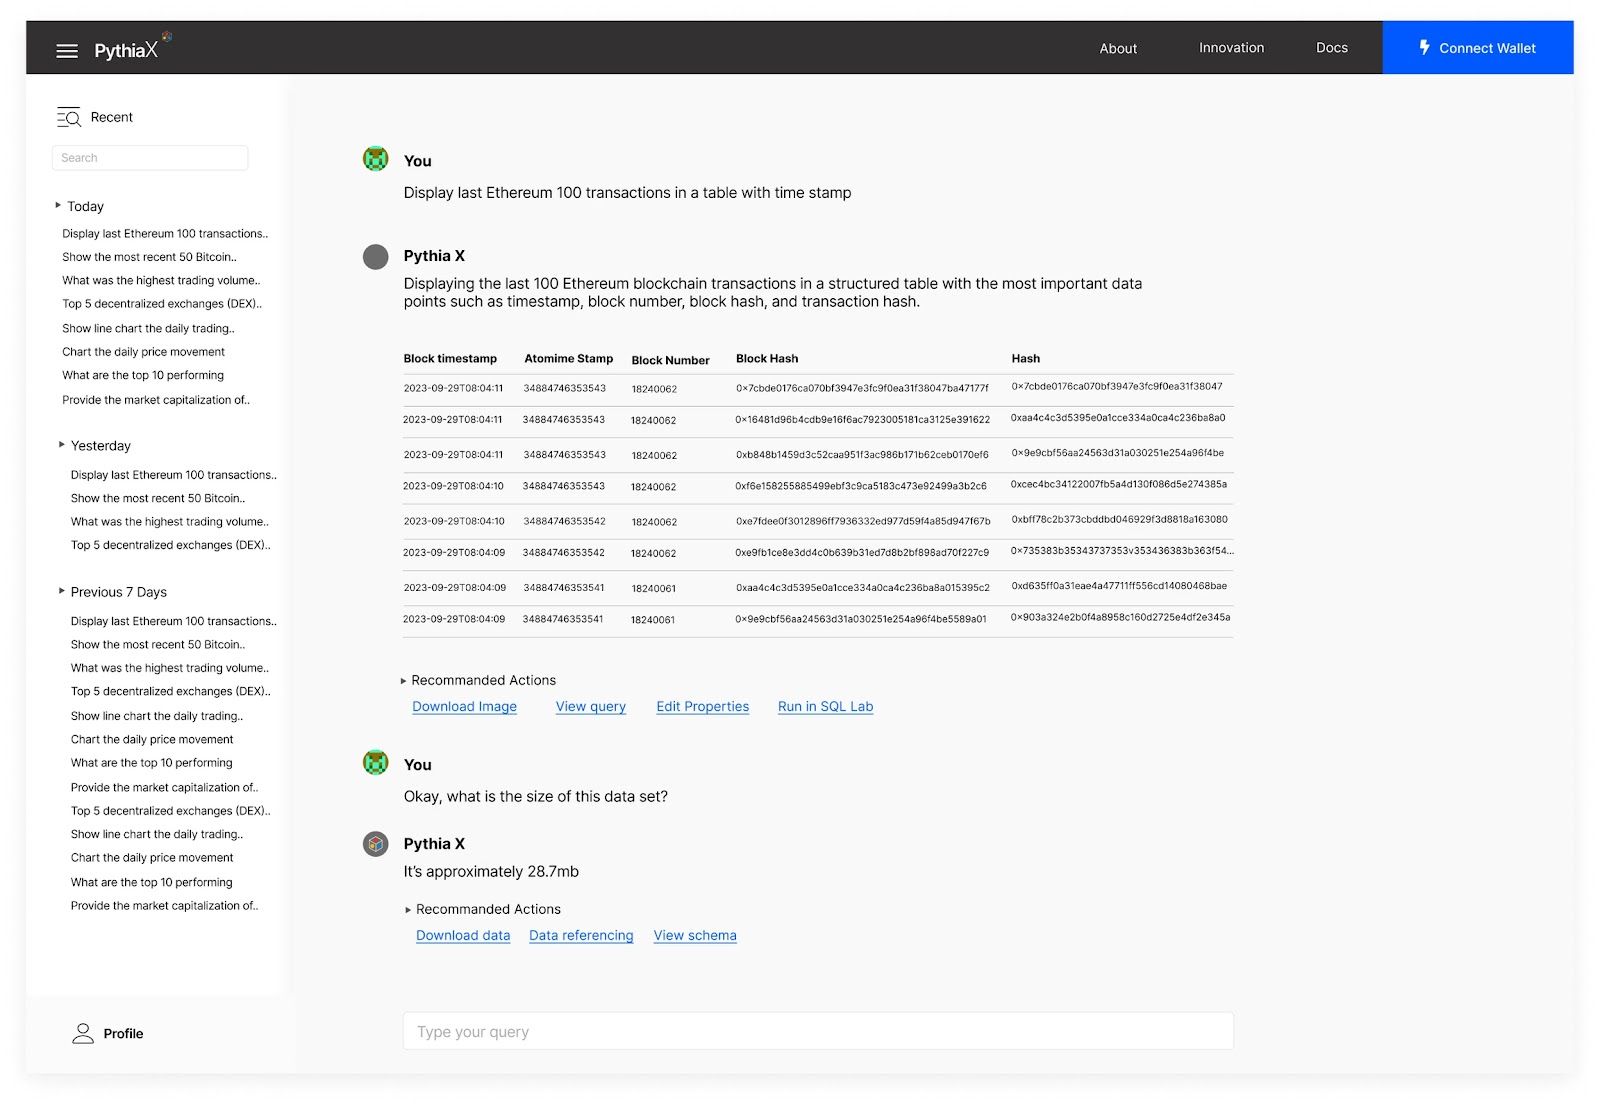Open the hamburger menu icon

67,50
